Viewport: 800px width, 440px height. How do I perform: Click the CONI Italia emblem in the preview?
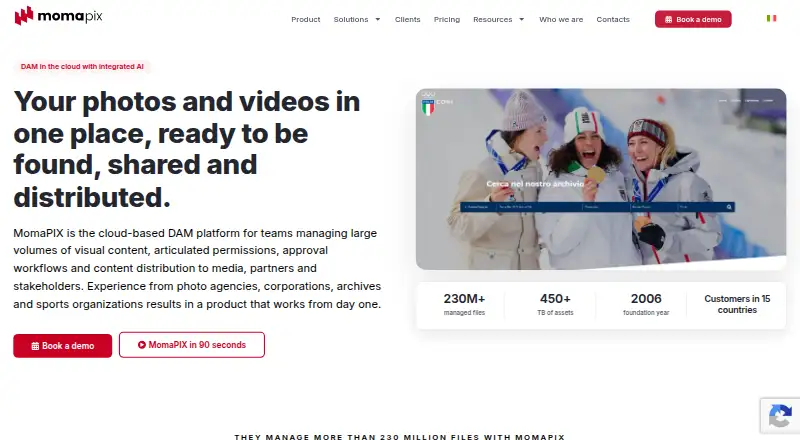[x=428, y=103]
